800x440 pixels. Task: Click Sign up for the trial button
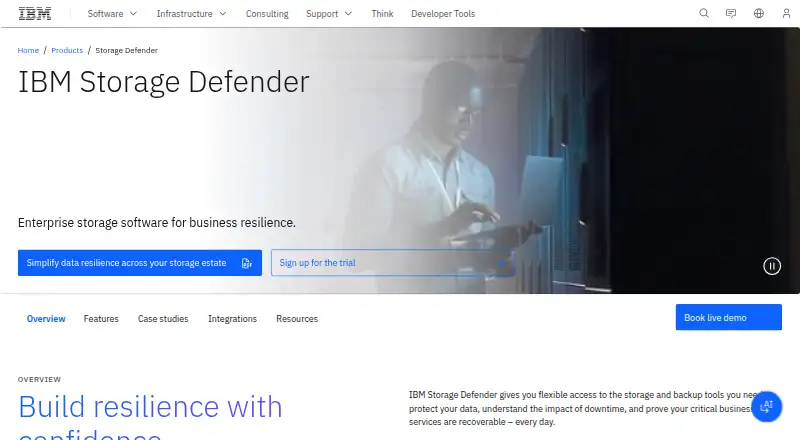click(393, 263)
